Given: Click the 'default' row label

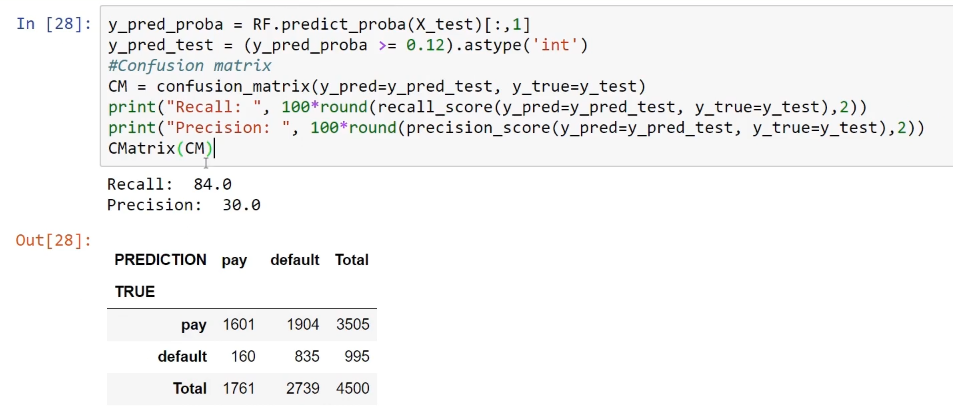Looking at the screenshot, I should click(182, 356).
